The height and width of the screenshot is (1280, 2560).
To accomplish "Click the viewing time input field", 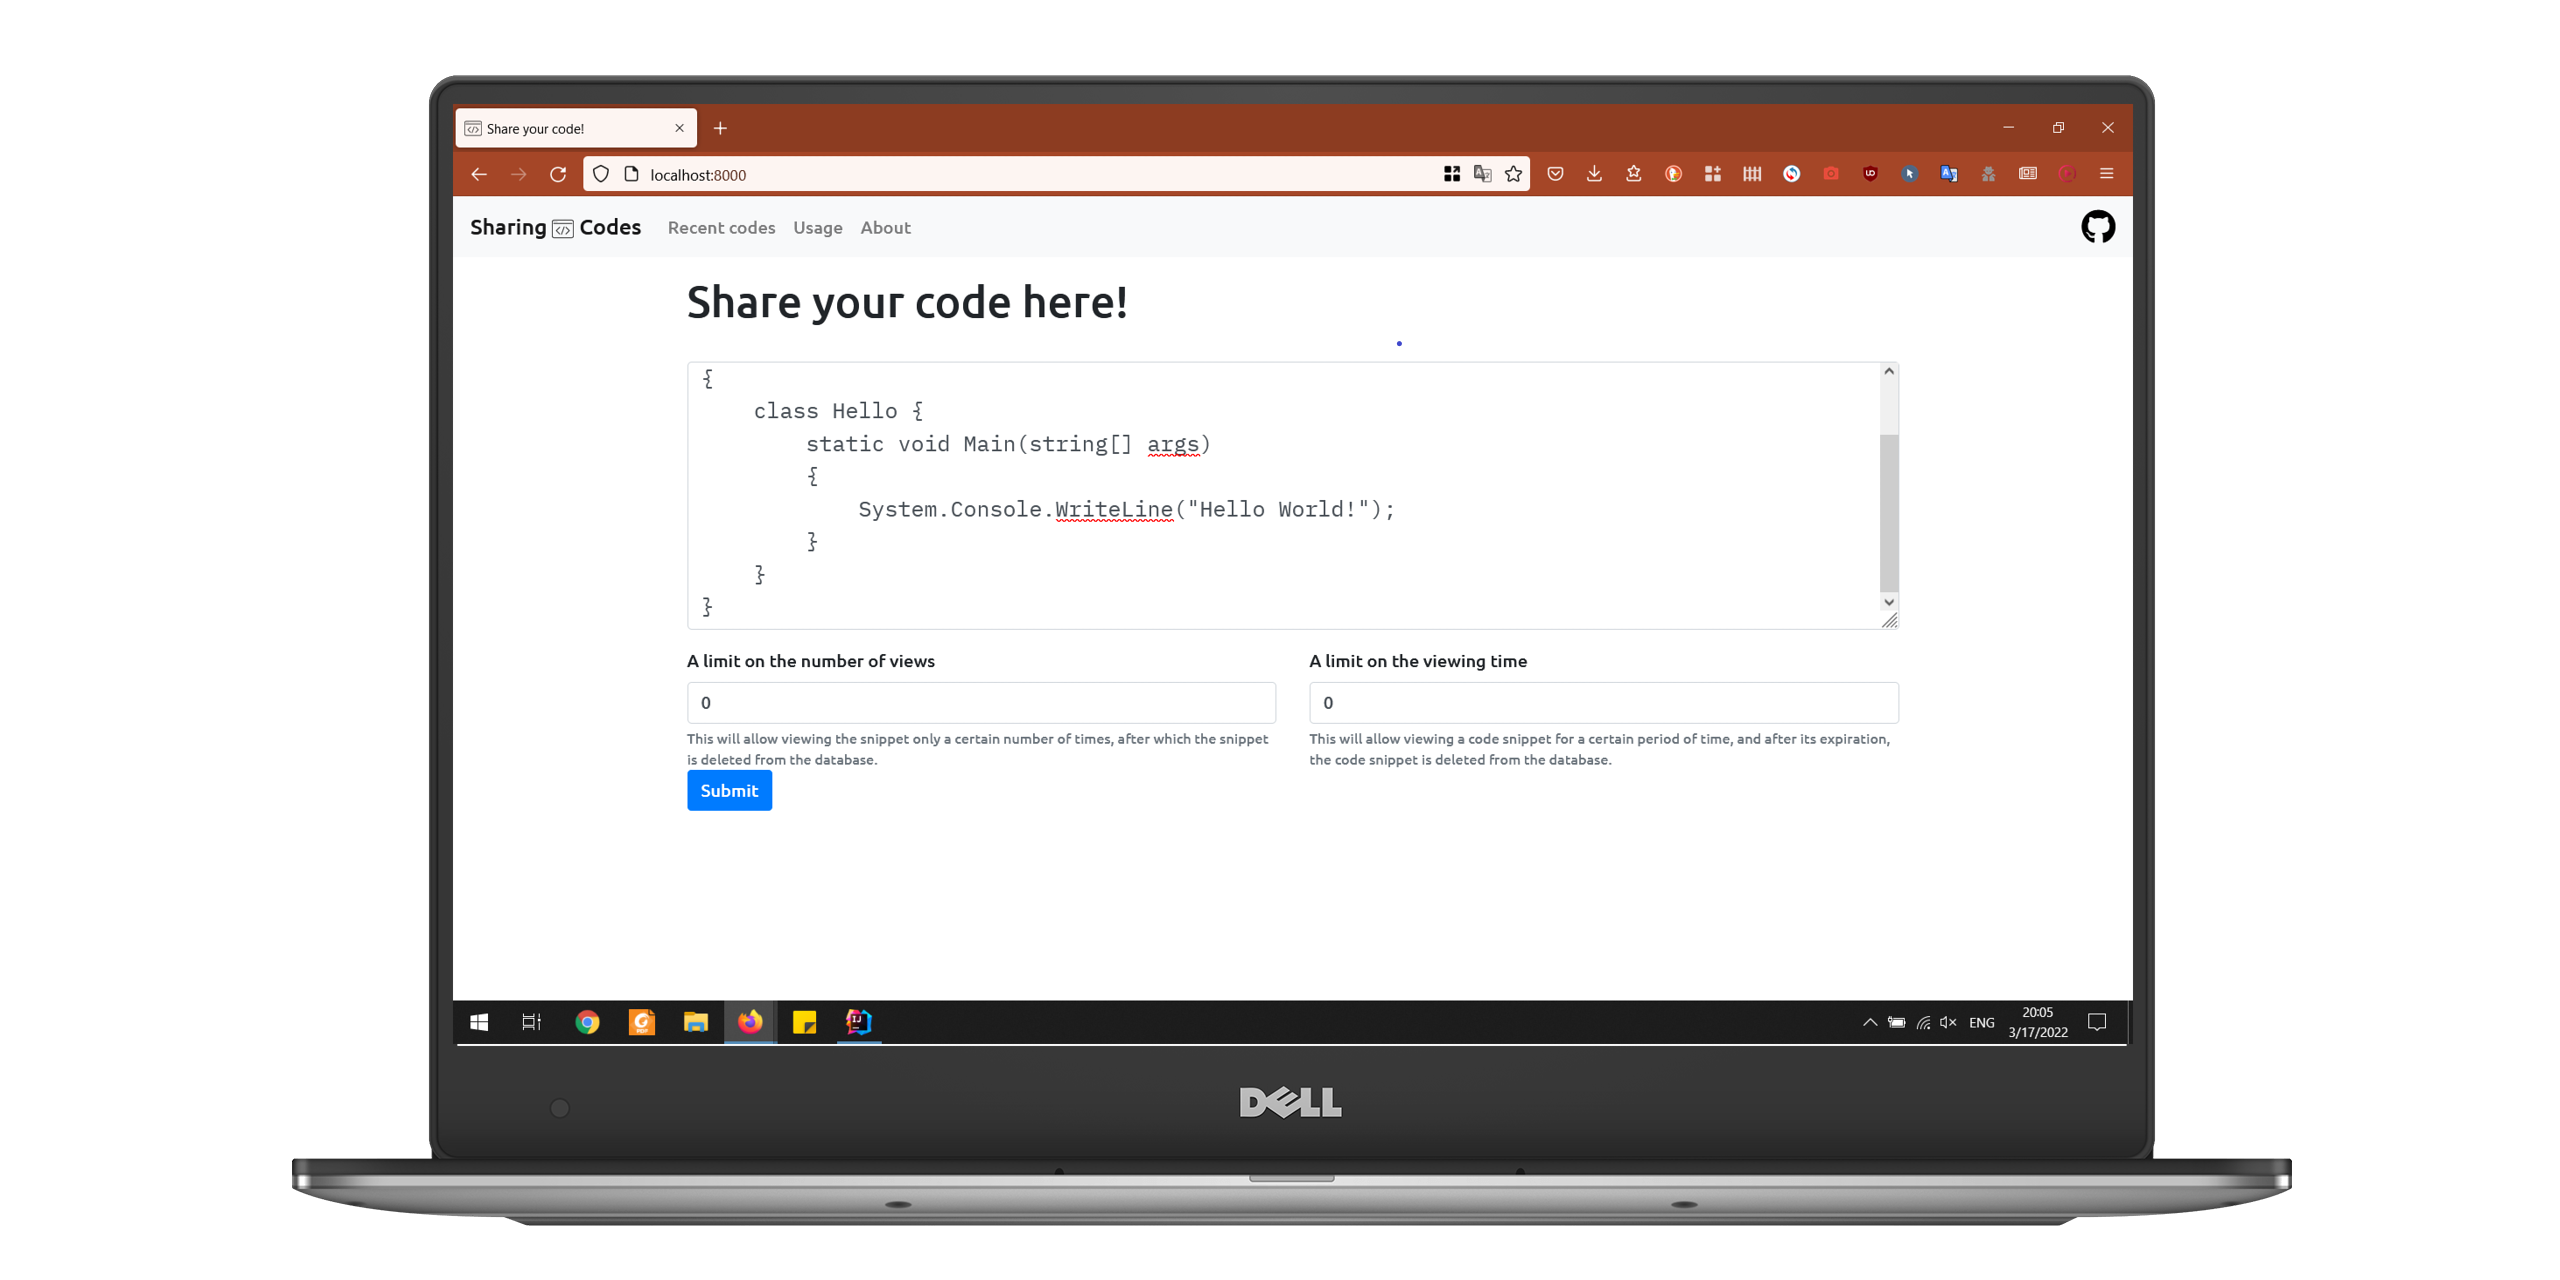I will (1603, 702).
